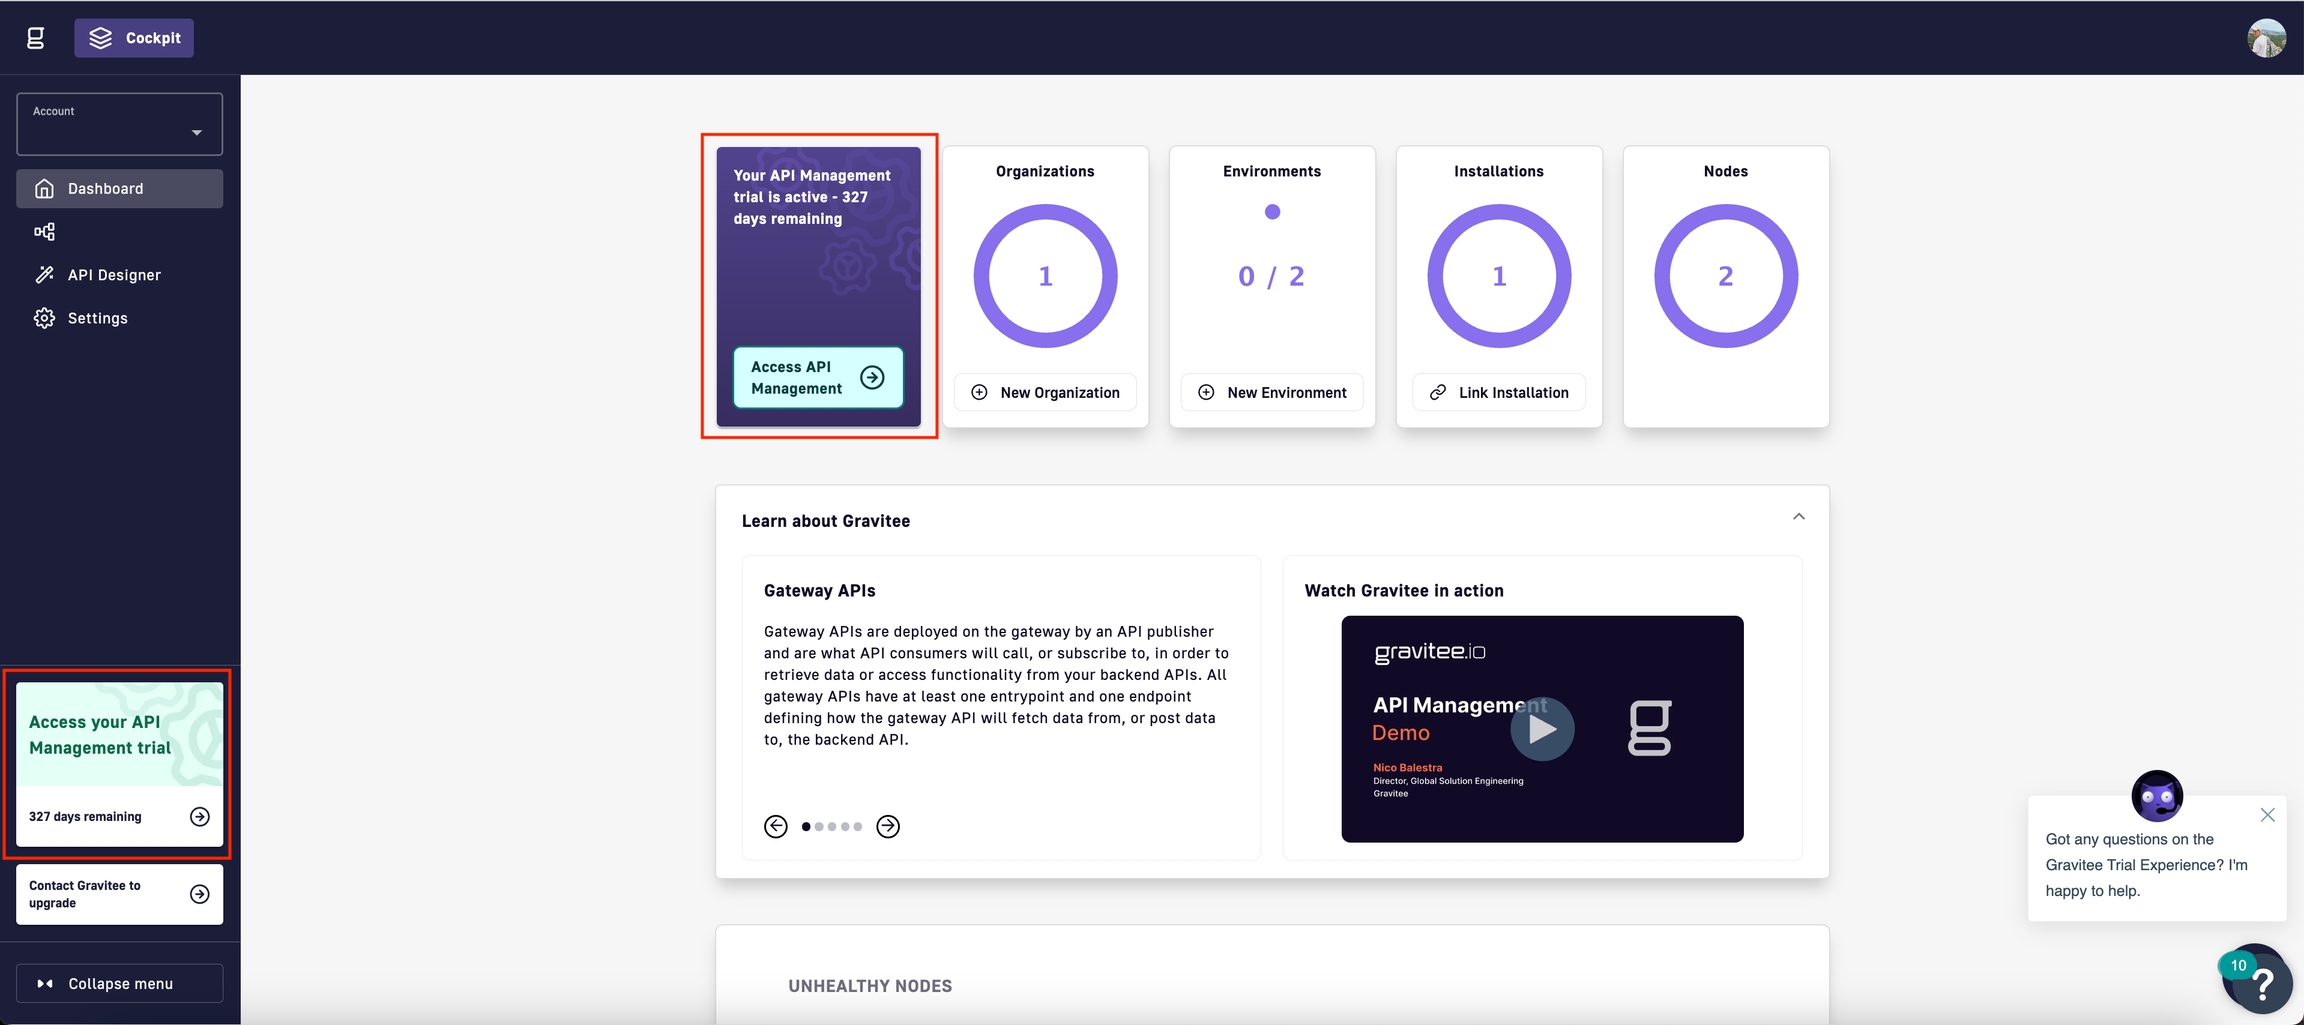Open the Dashboard menu item
This screenshot has width=2304, height=1025.
[x=119, y=189]
